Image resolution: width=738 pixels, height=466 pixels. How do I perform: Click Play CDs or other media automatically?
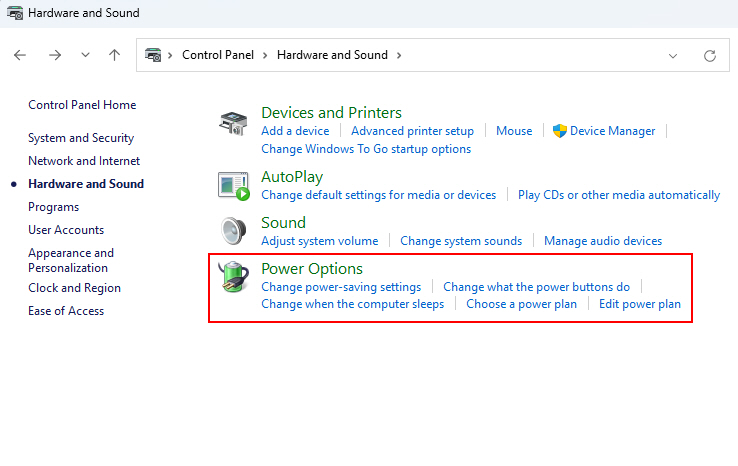coord(619,195)
